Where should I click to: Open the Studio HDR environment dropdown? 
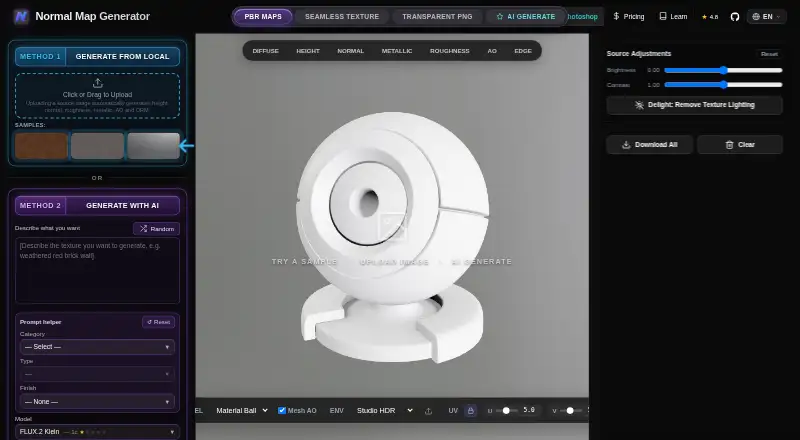click(385, 410)
